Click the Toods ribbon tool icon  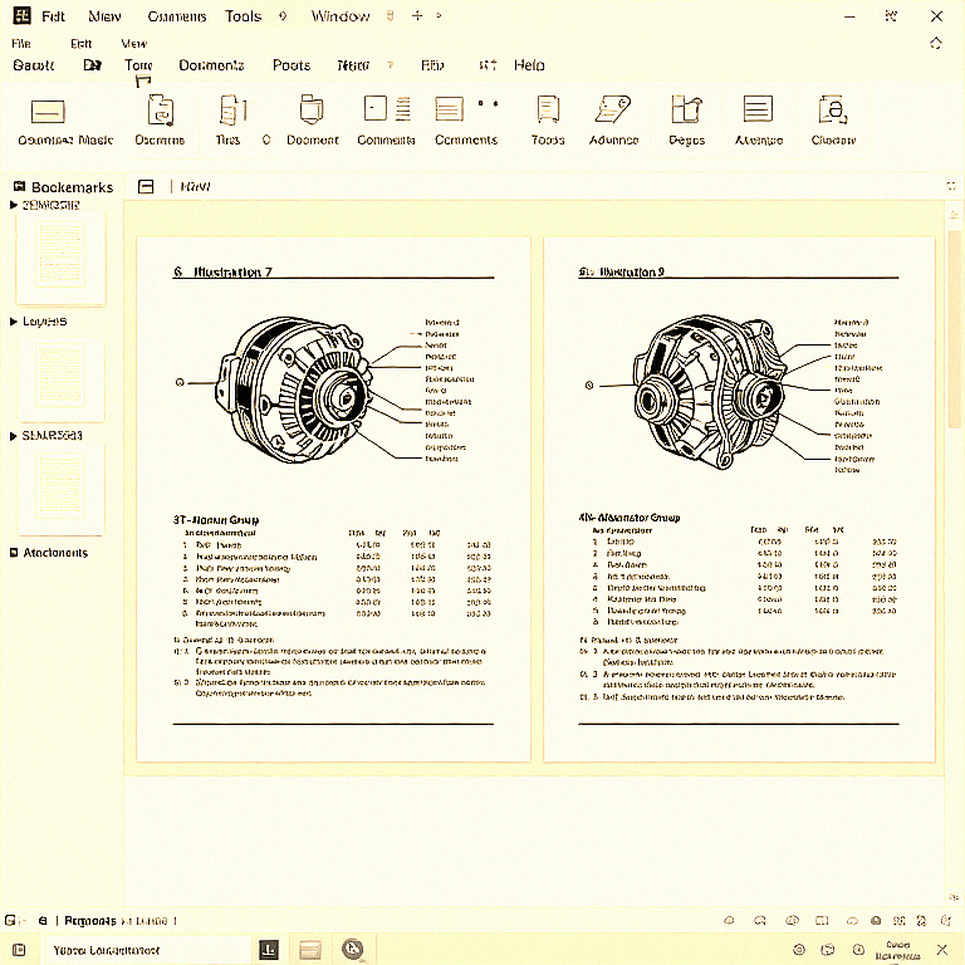click(x=547, y=109)
